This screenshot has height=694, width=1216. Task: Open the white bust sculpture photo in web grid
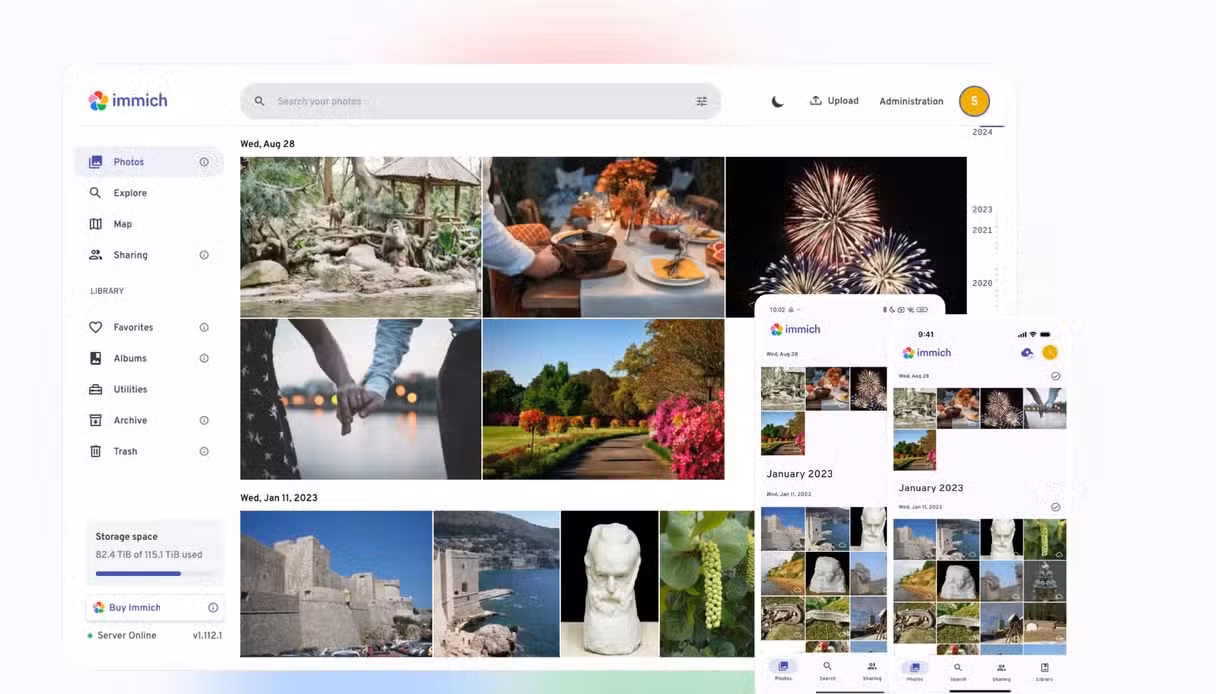click(x=609, y=583)
